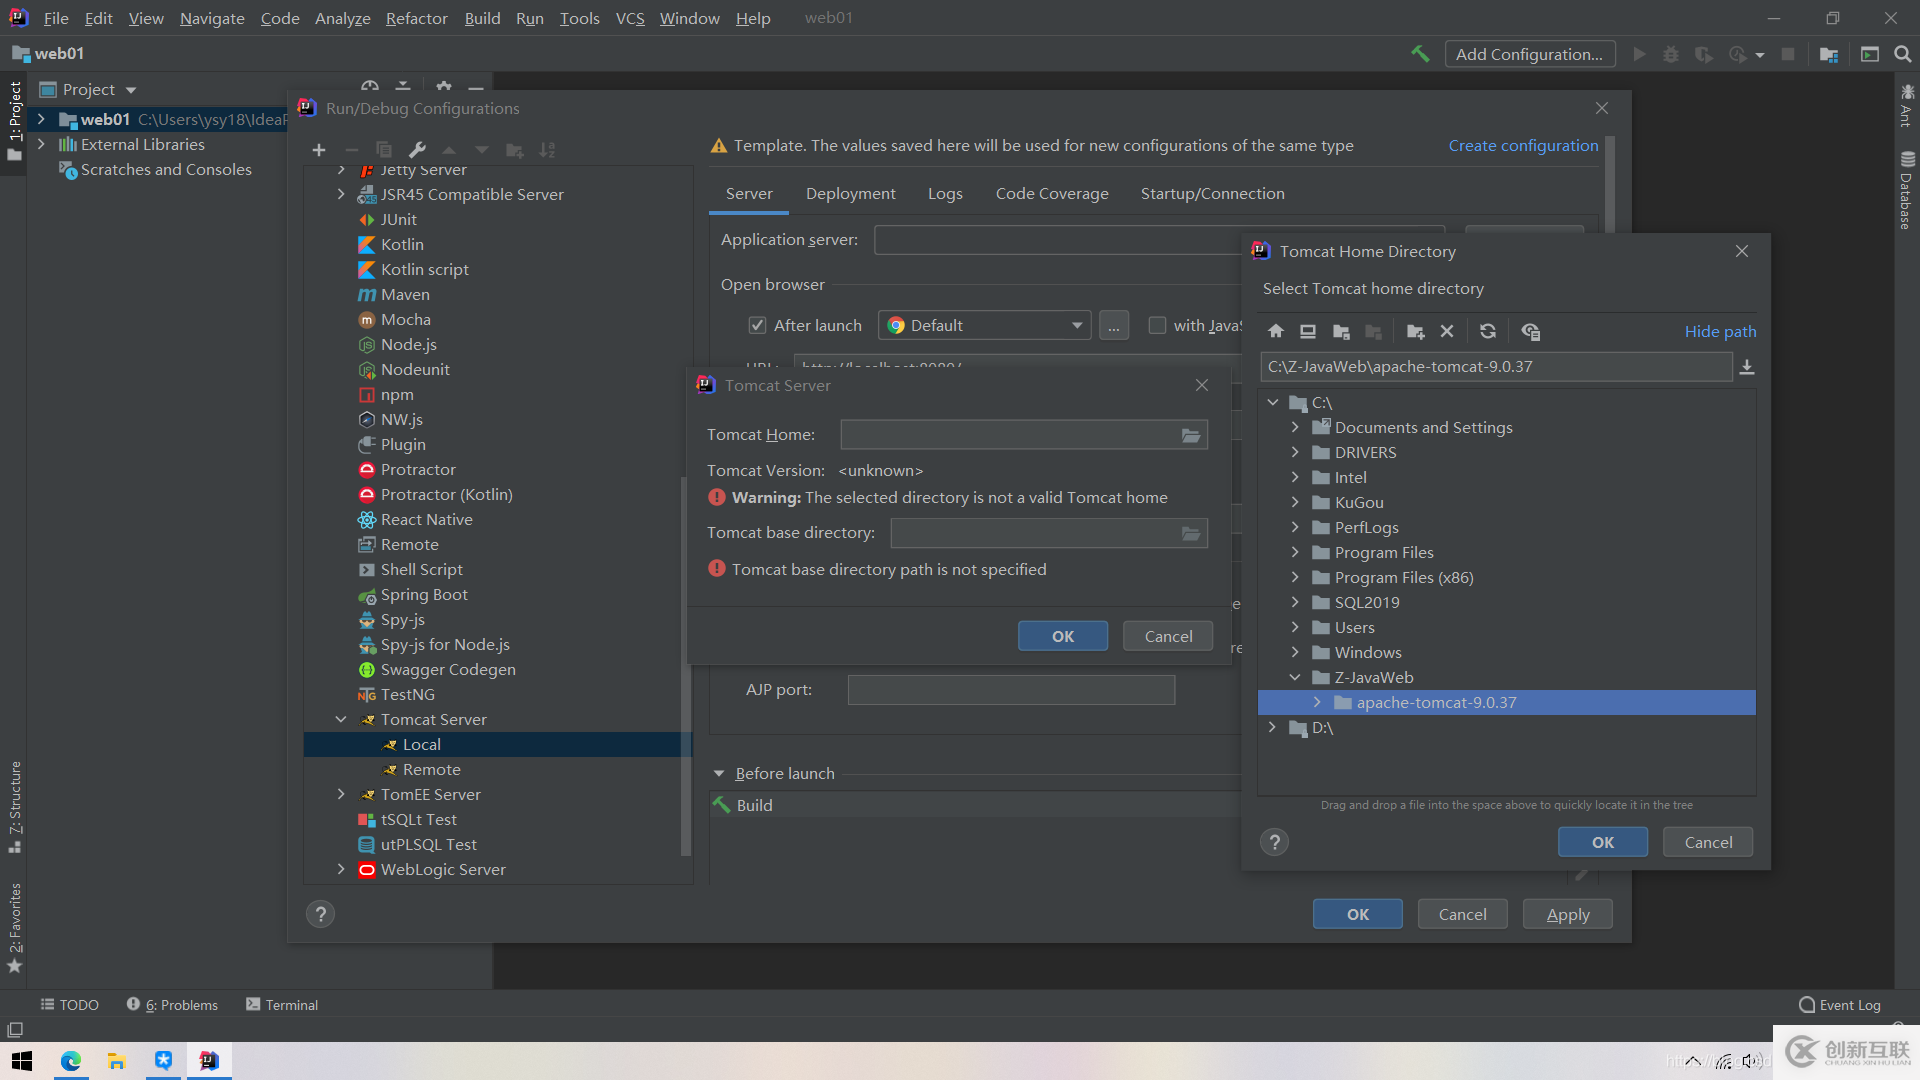Click OK in Tomcat Home Directory dialog
The width and height of the screenshot is (1920, 1080).
click(1602, 841)
